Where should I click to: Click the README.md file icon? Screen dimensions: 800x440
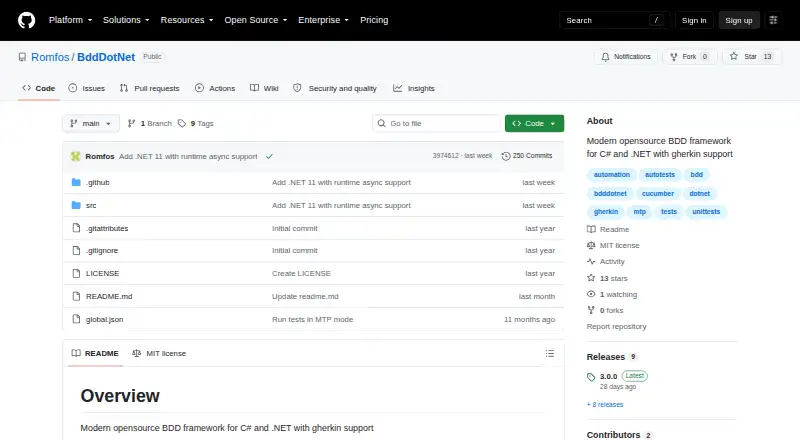coord(77,296)
